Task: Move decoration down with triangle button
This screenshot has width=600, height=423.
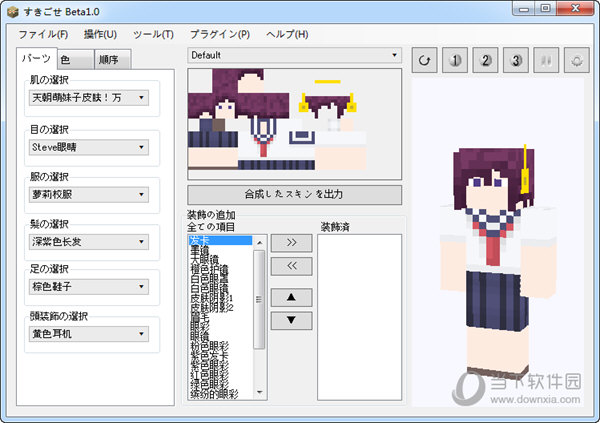Action: click(x=291, y=320)
